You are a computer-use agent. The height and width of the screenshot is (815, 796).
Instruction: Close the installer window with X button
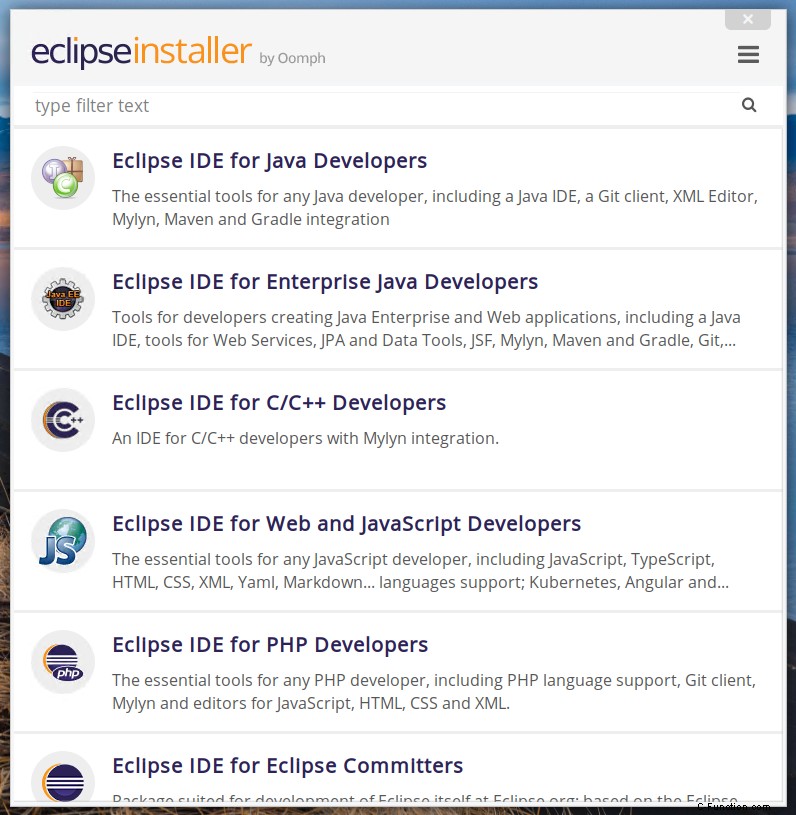coord(747,19)
